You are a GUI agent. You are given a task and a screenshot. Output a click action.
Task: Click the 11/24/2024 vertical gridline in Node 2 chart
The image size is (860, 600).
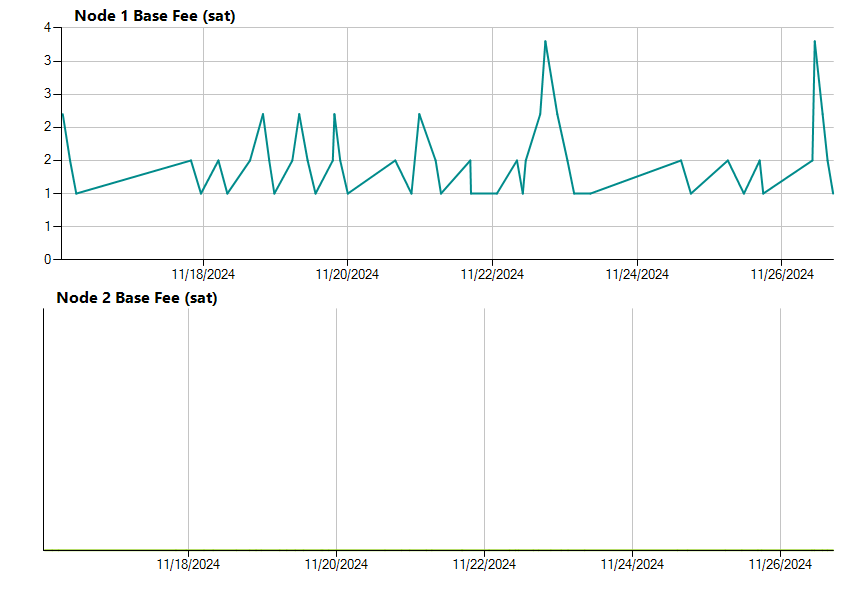tap(632, 429)
